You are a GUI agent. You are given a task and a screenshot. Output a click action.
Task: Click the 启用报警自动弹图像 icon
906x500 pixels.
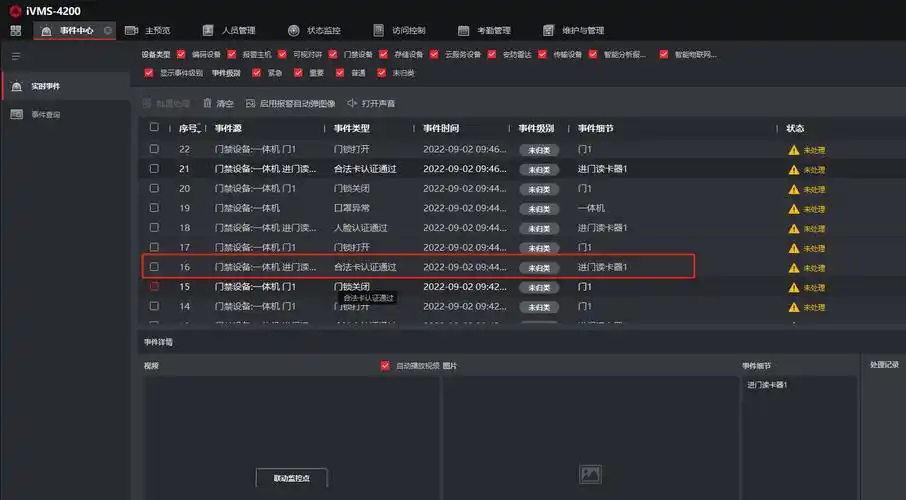[249, 103]
